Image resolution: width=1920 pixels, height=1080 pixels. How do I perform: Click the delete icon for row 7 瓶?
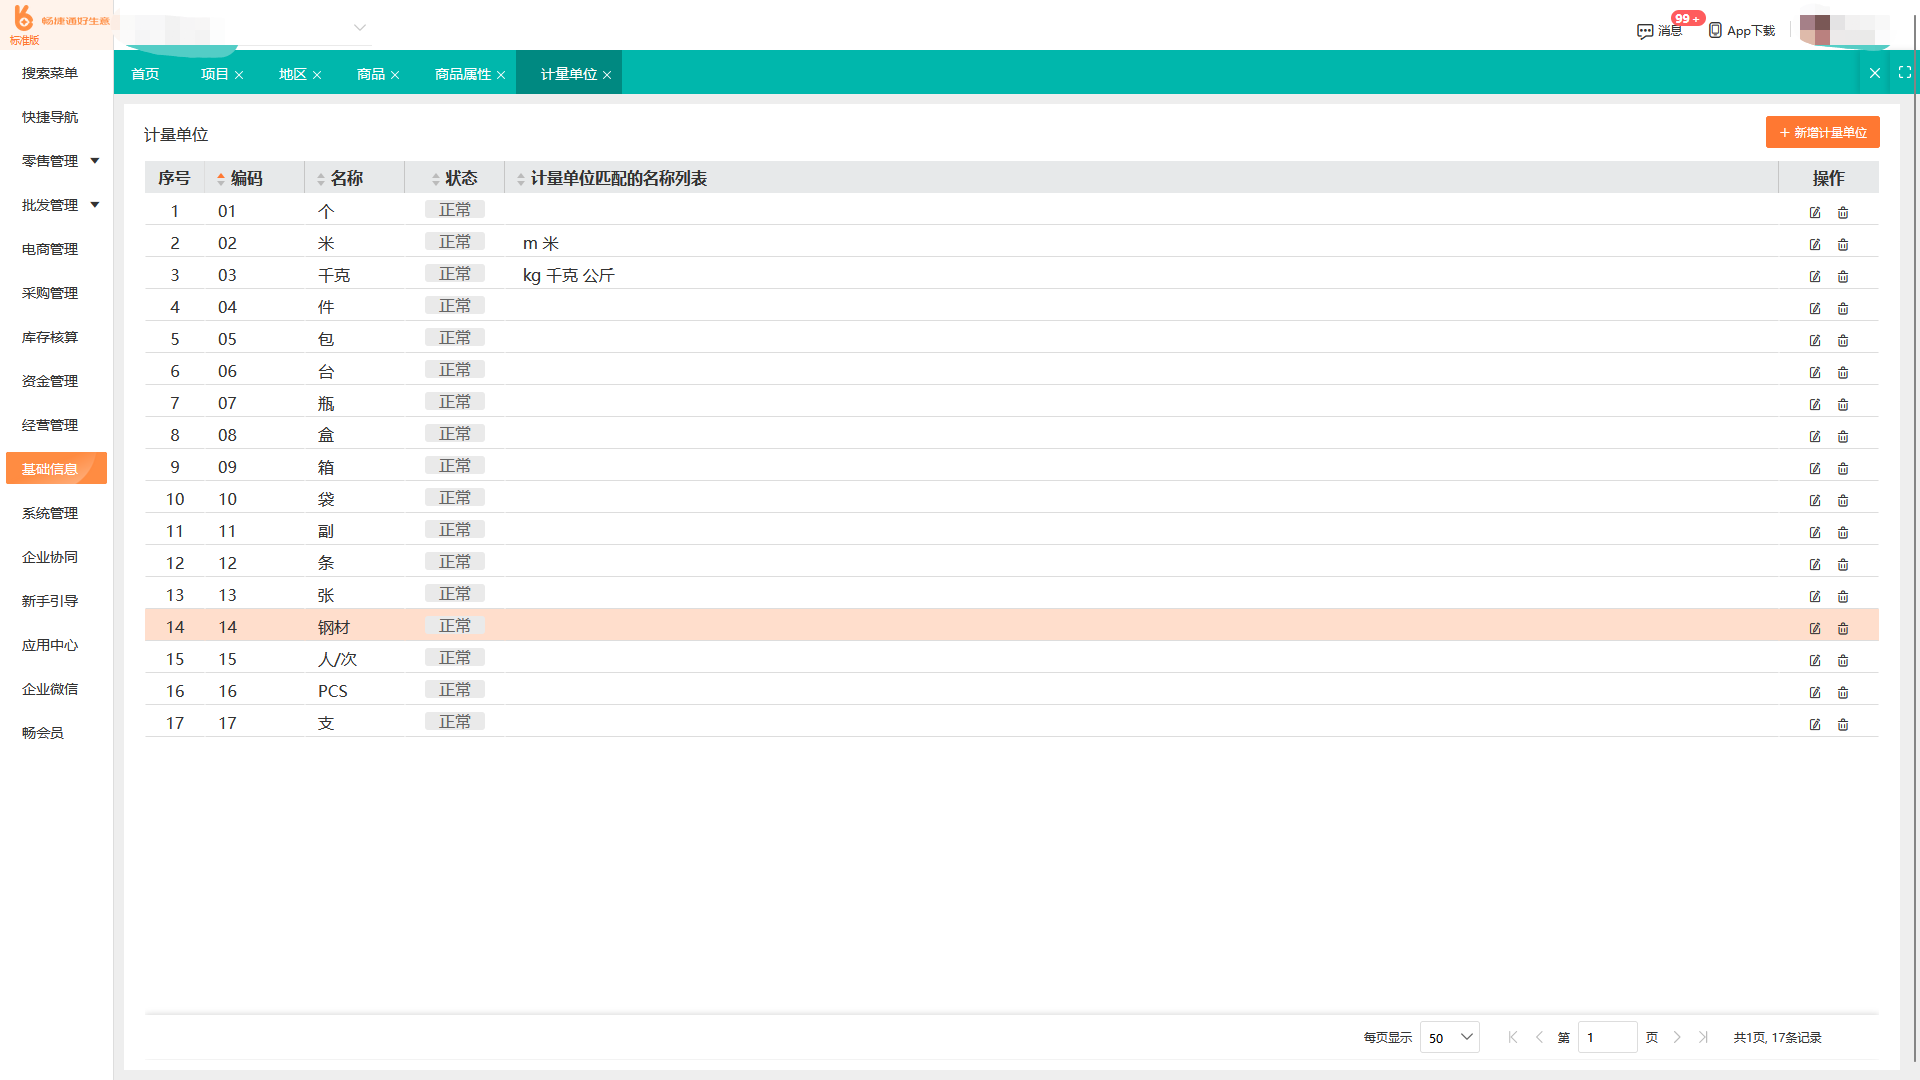coord(1844,404)
